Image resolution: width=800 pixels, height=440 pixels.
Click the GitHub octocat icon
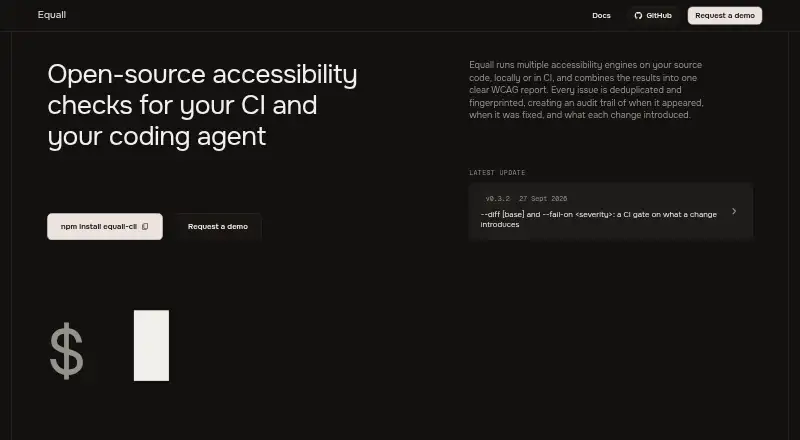638,16
